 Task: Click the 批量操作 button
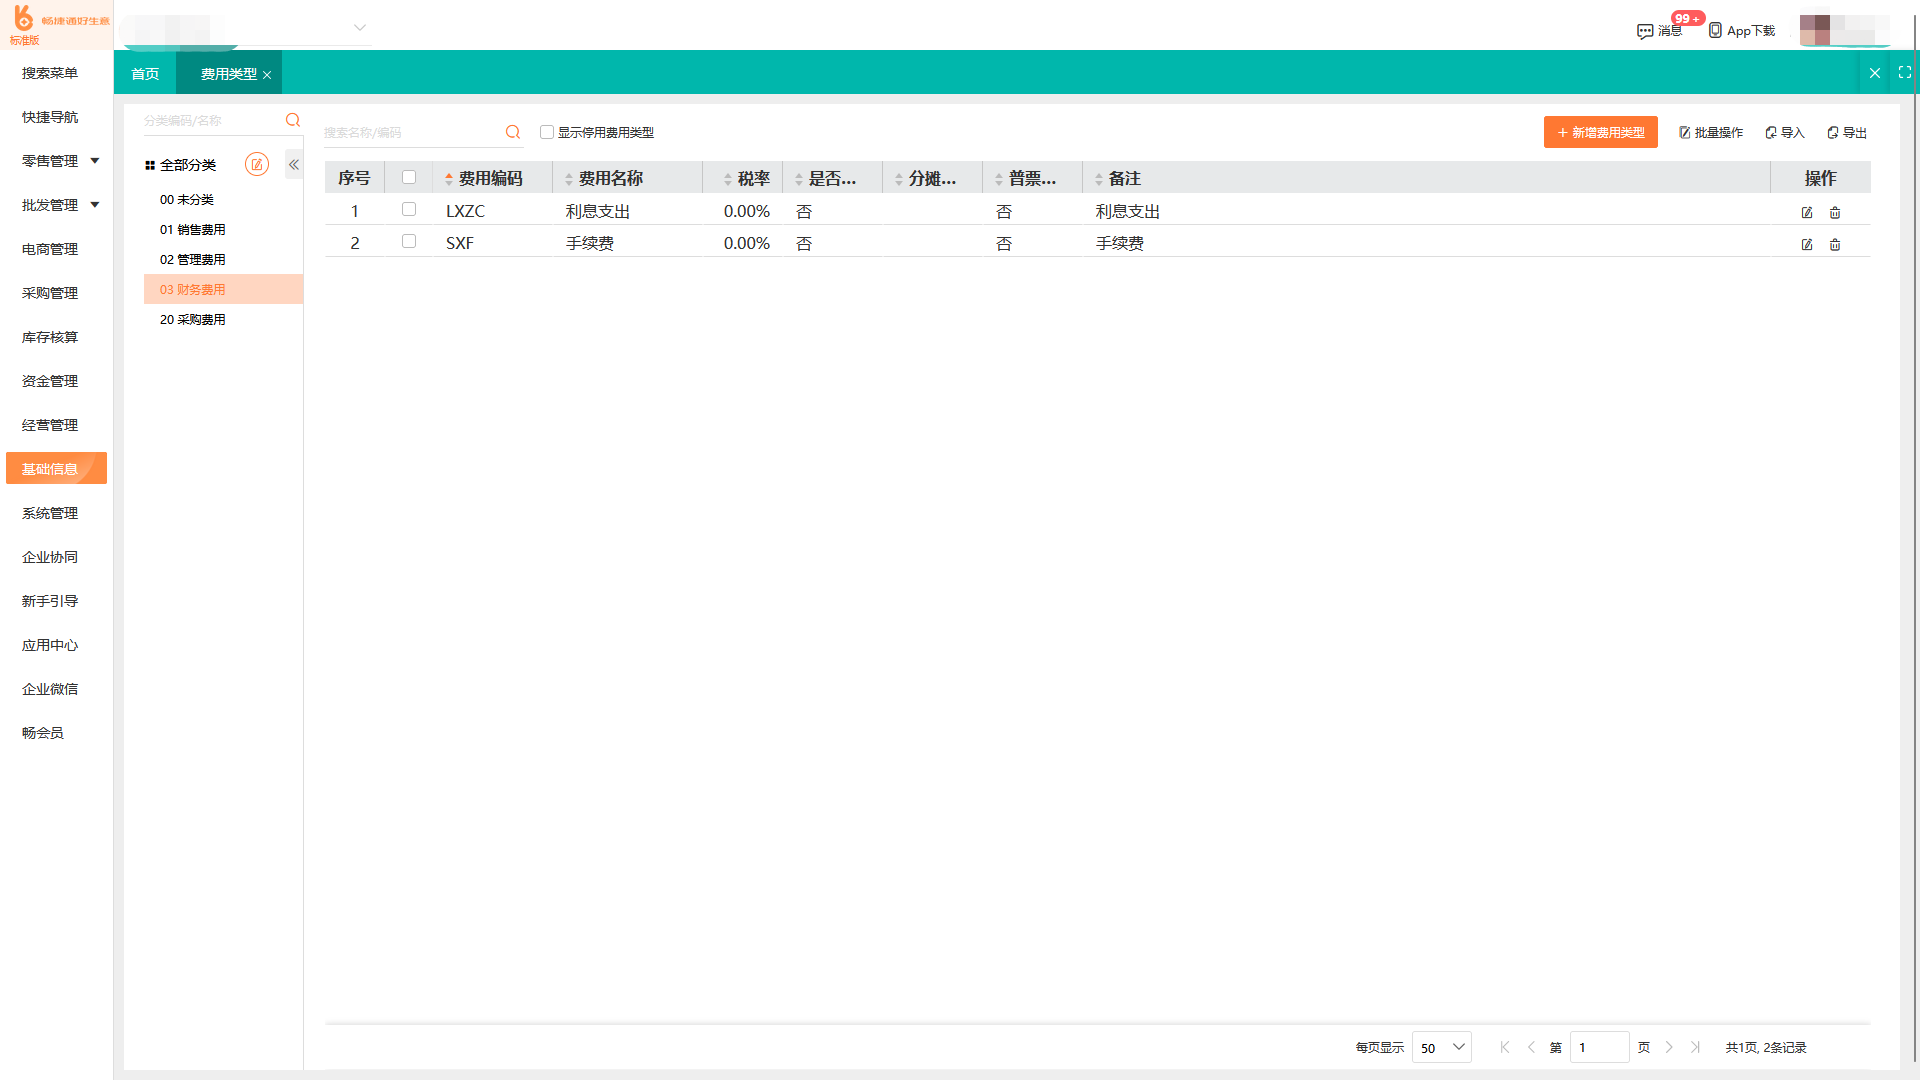1710,131
